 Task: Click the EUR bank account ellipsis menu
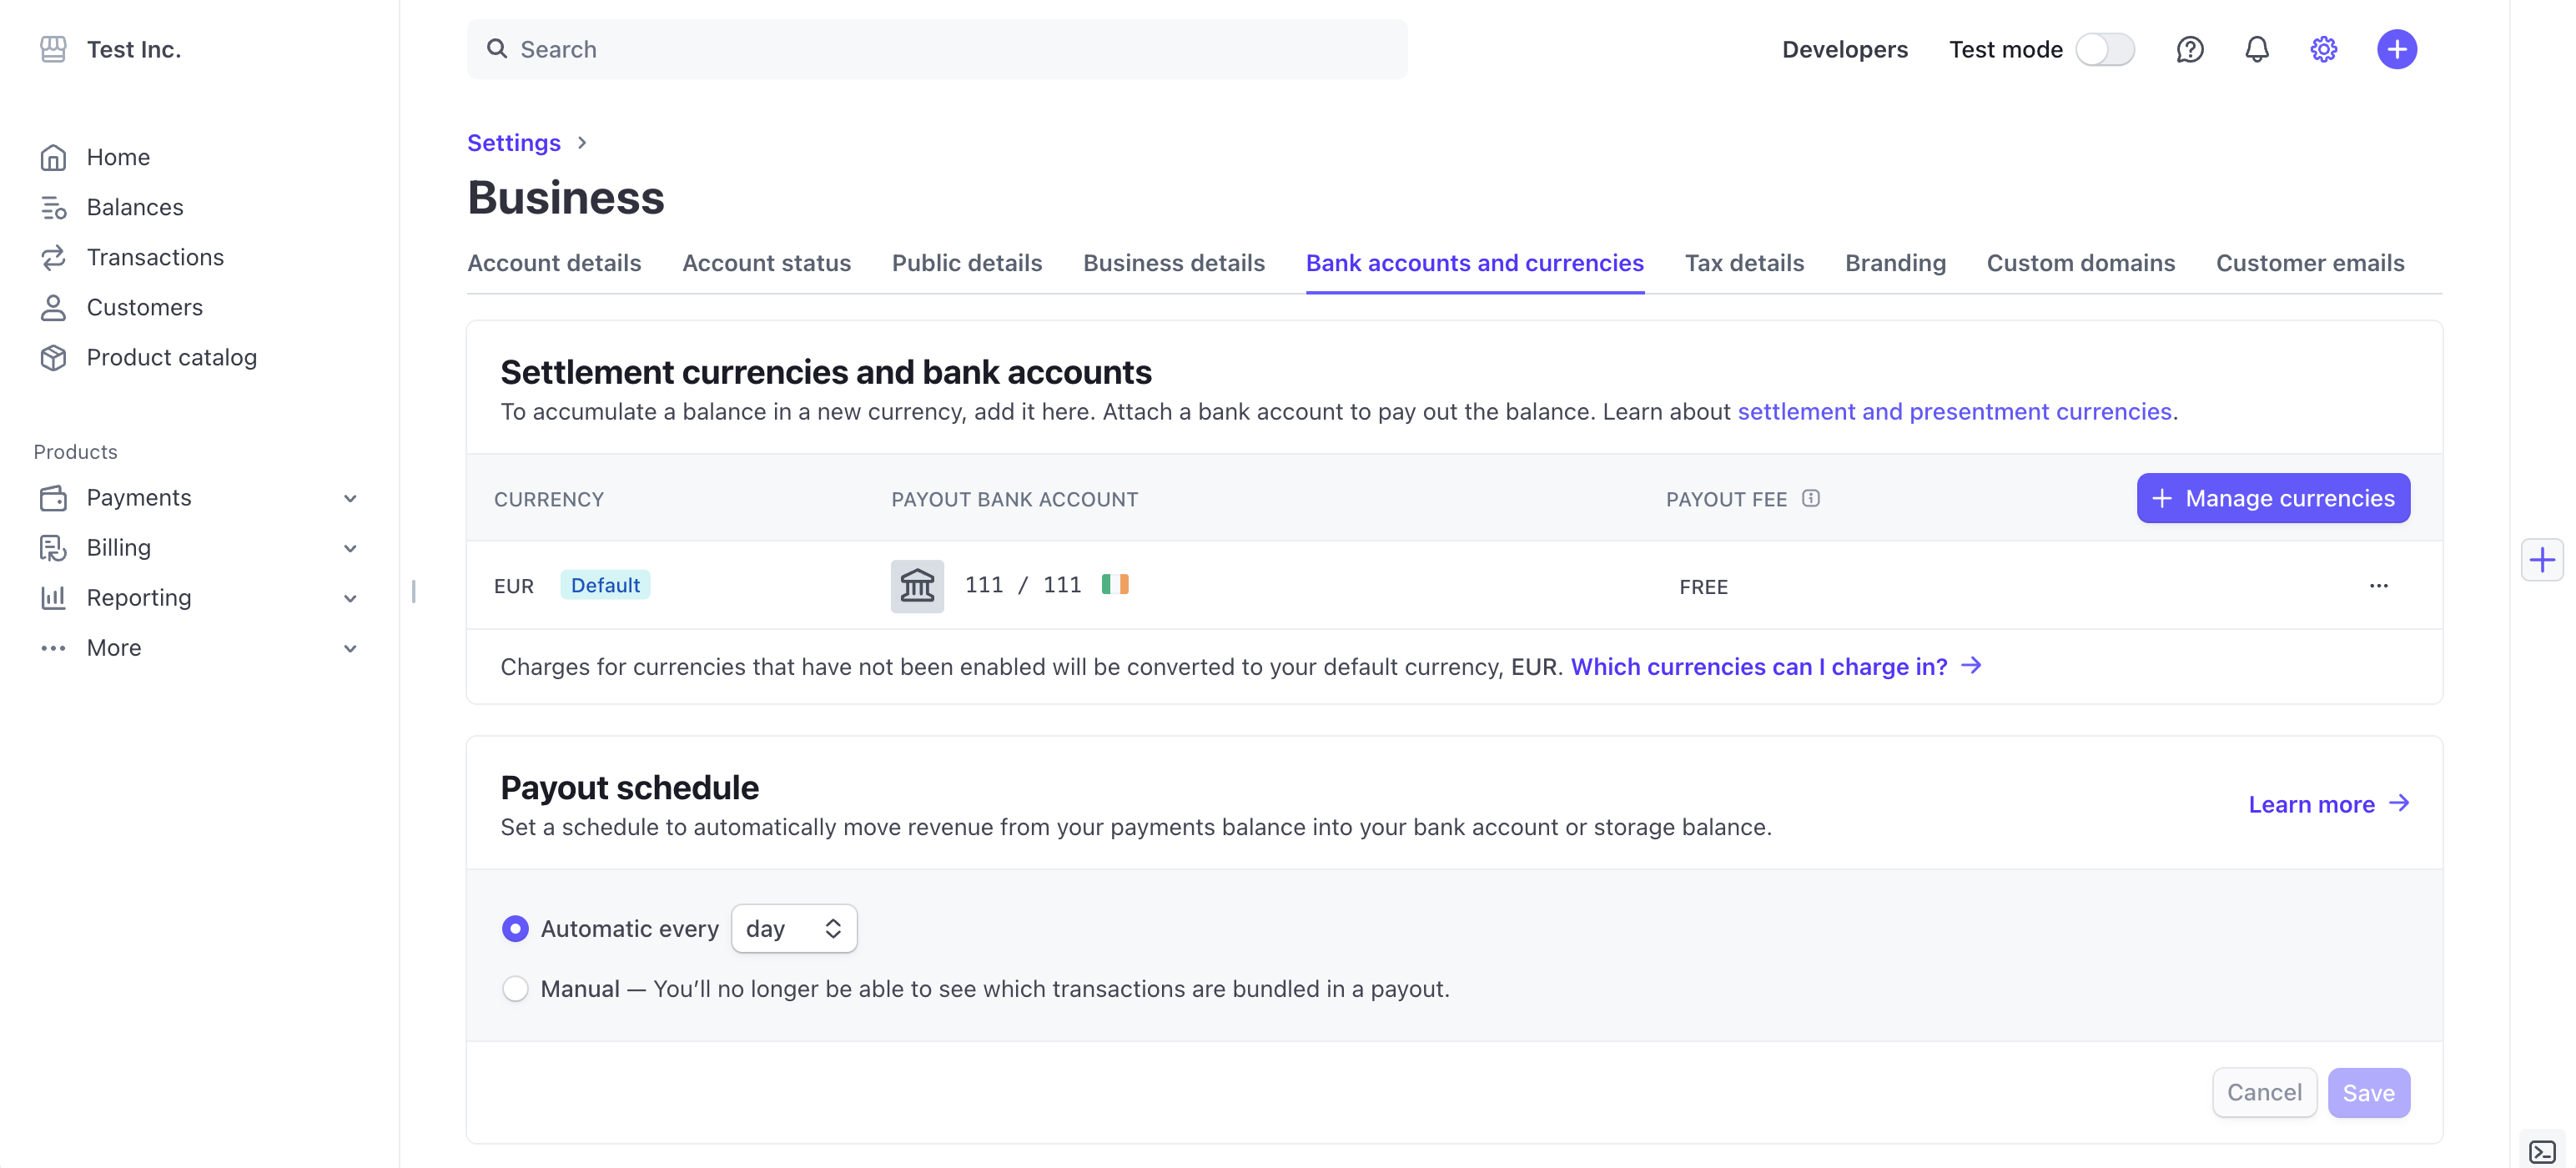2379,585
